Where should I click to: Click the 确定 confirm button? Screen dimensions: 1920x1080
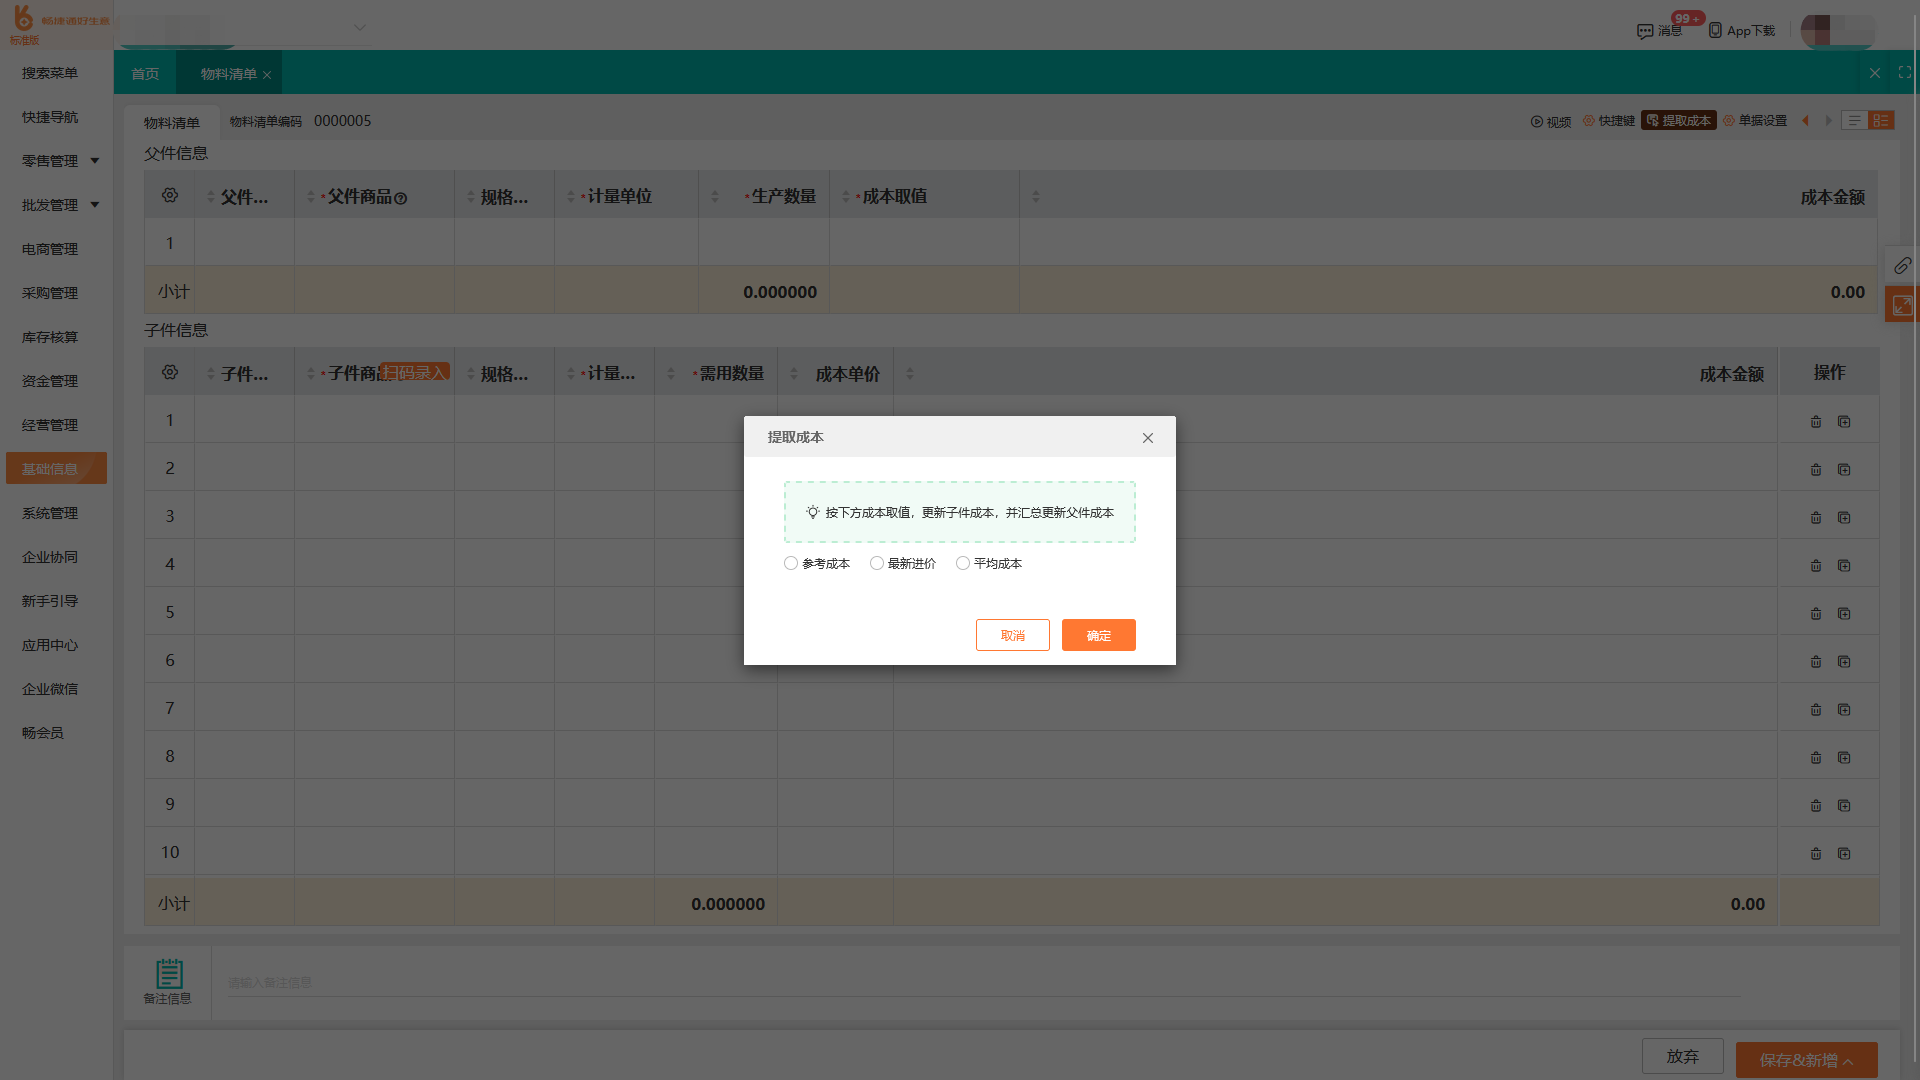click(1098, 634)
